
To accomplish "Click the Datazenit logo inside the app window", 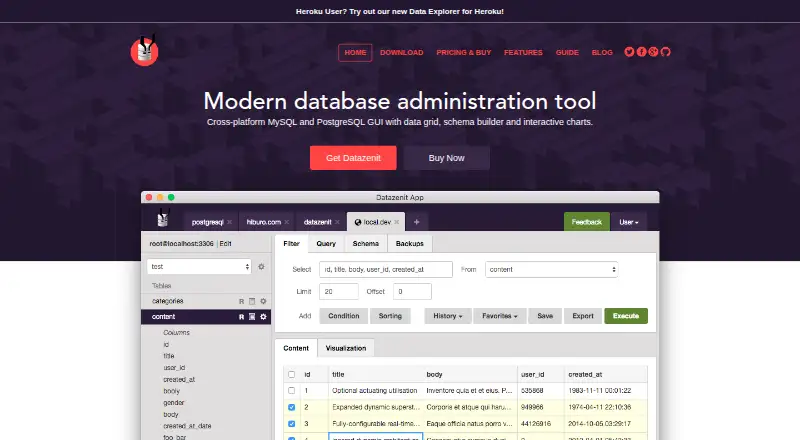I will coord(163,218).
